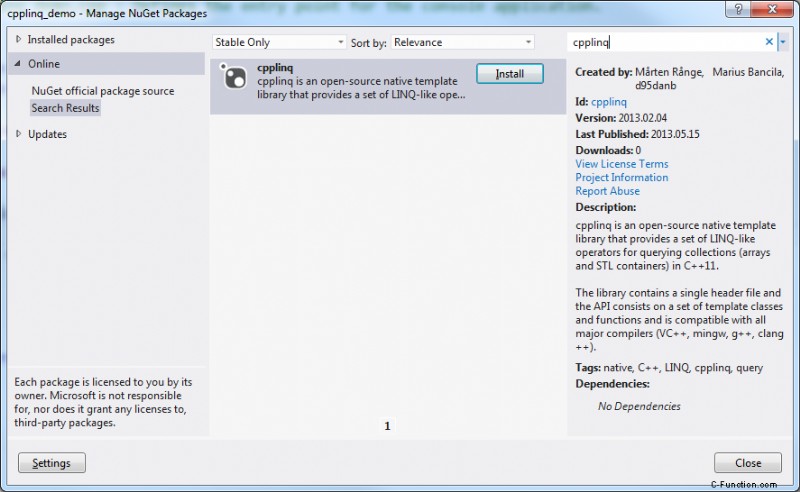Open the cpplinq Id link
The height and width of the screenshot is (492, 800).
coord(609,102)
